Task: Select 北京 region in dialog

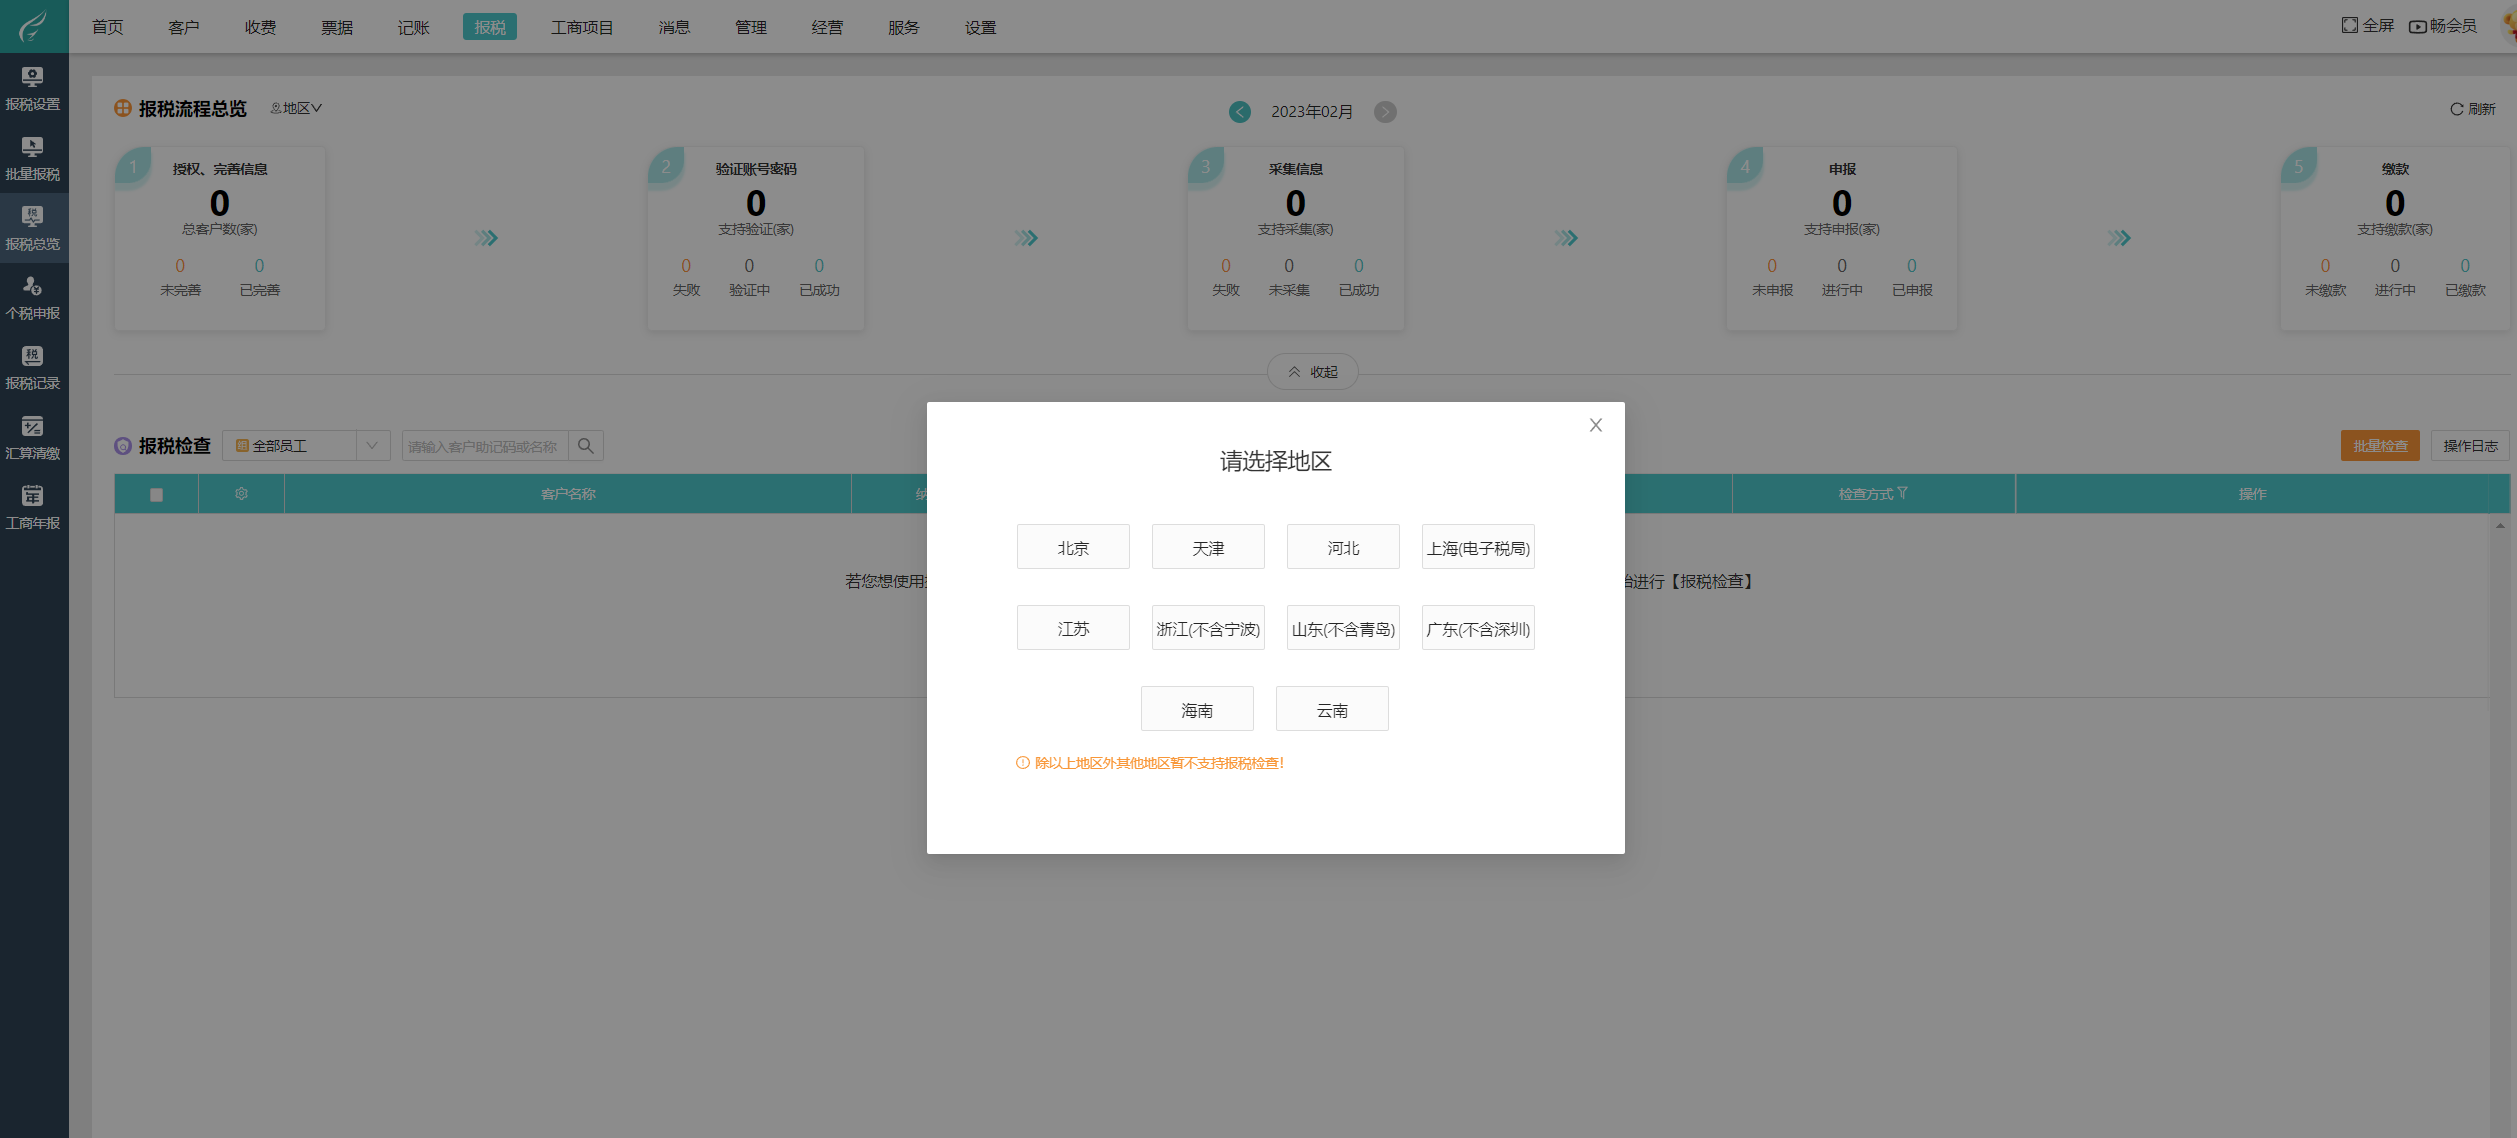Action: point(1074,547)
